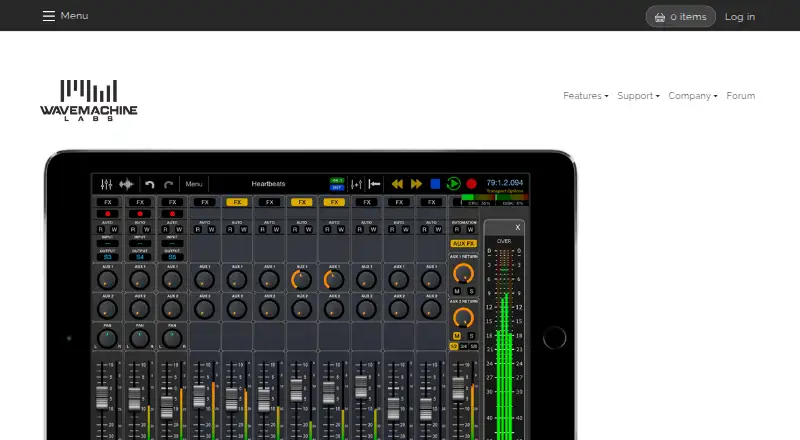
Task: Go to the Forum page
Action: click(x=740, y=95)
